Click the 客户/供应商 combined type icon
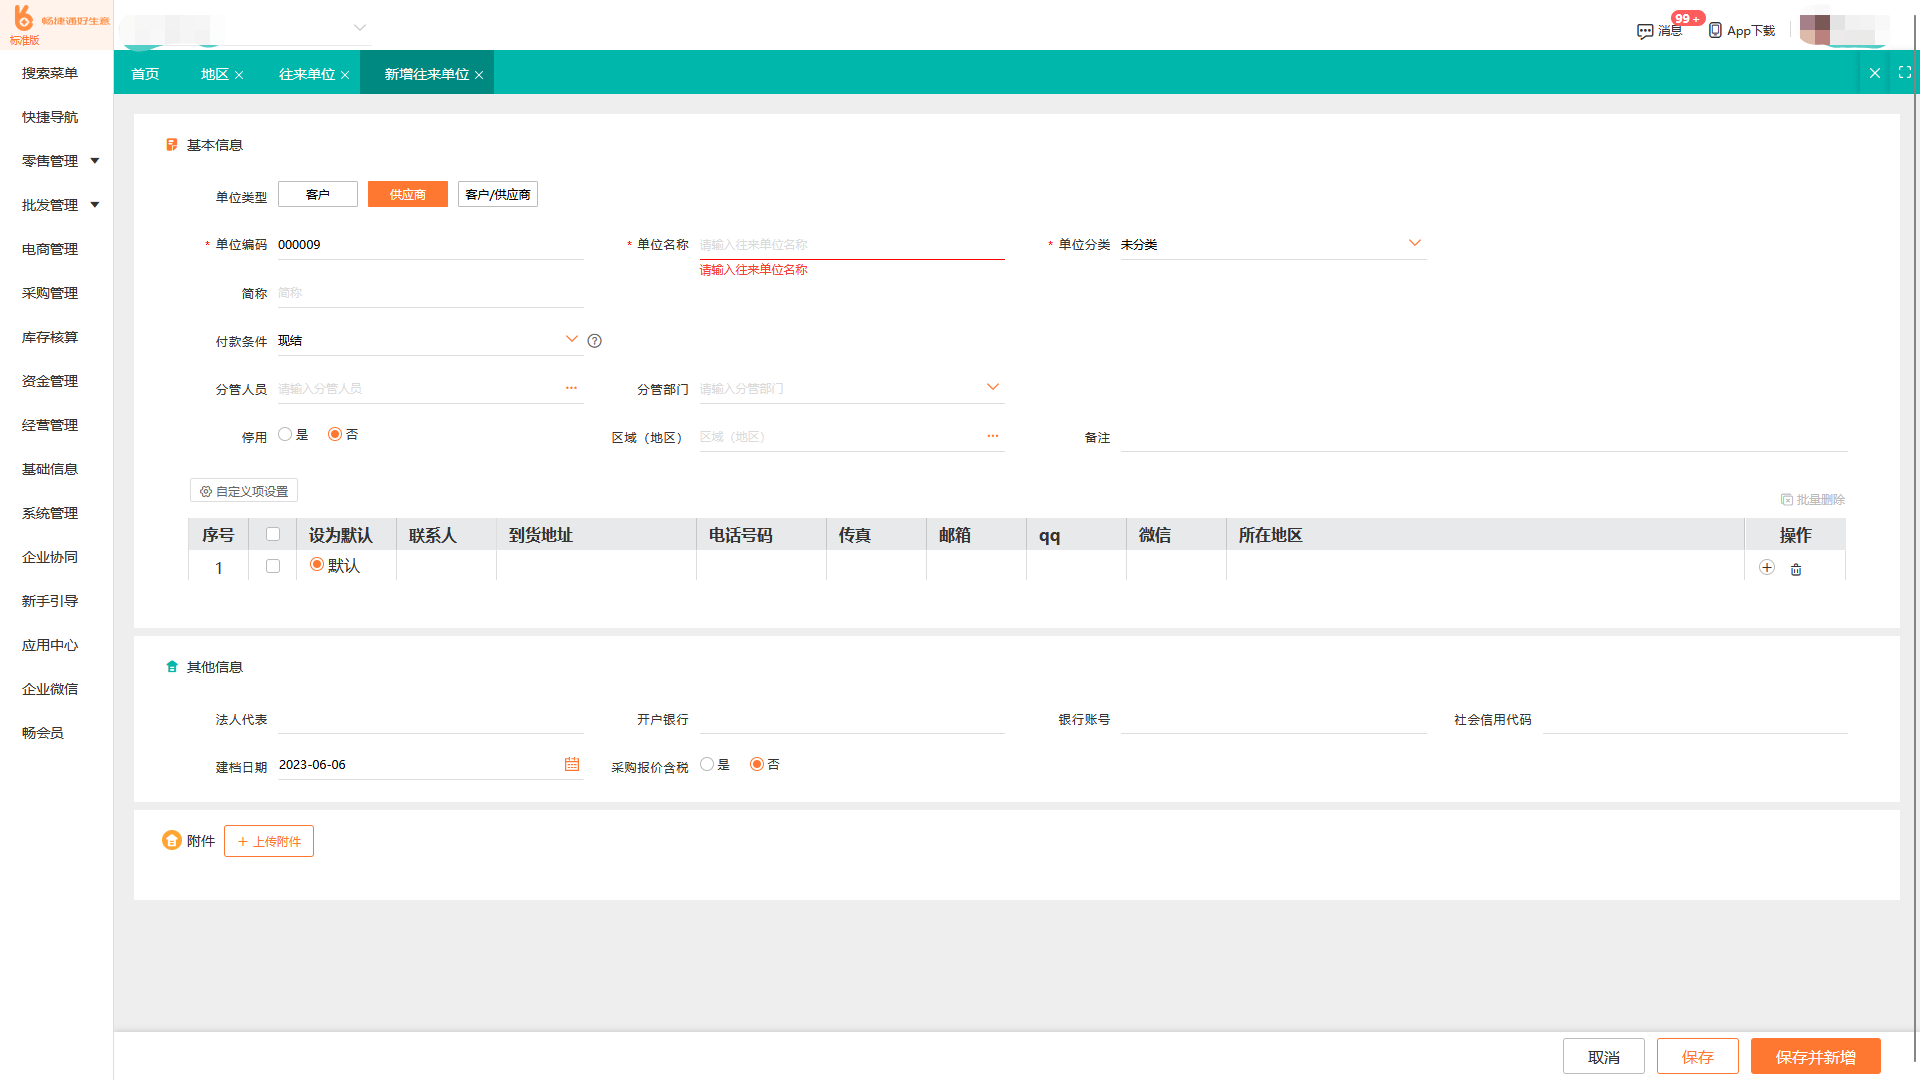1920x1080 pixels. (x=500, y=195)
